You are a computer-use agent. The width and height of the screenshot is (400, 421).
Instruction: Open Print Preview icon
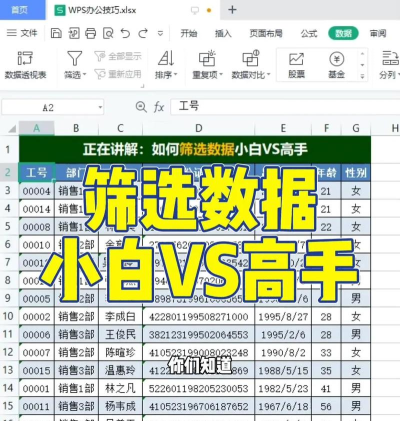click(x=108, y=33)
